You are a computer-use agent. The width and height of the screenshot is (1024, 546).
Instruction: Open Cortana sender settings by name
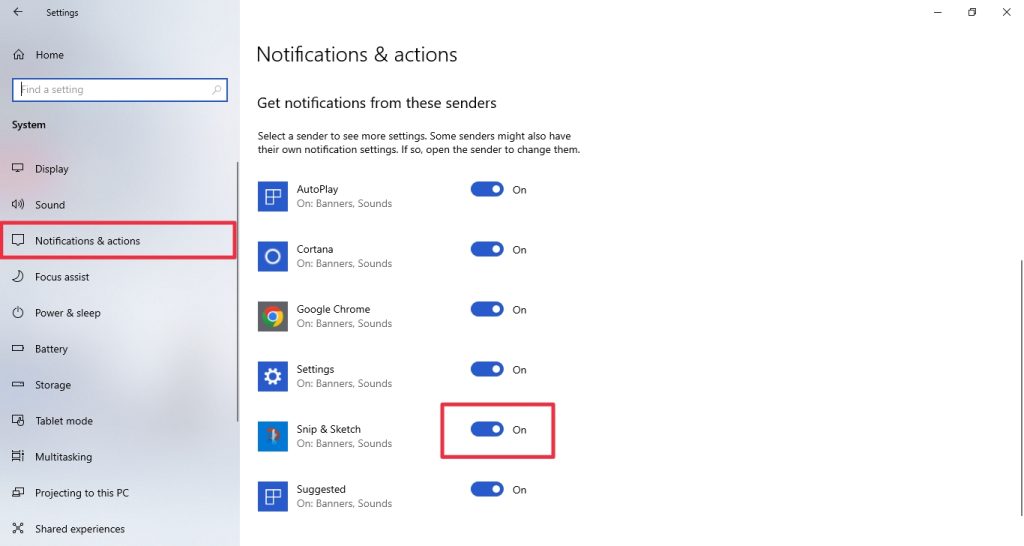pyautogui.click(x=315, y=249)
